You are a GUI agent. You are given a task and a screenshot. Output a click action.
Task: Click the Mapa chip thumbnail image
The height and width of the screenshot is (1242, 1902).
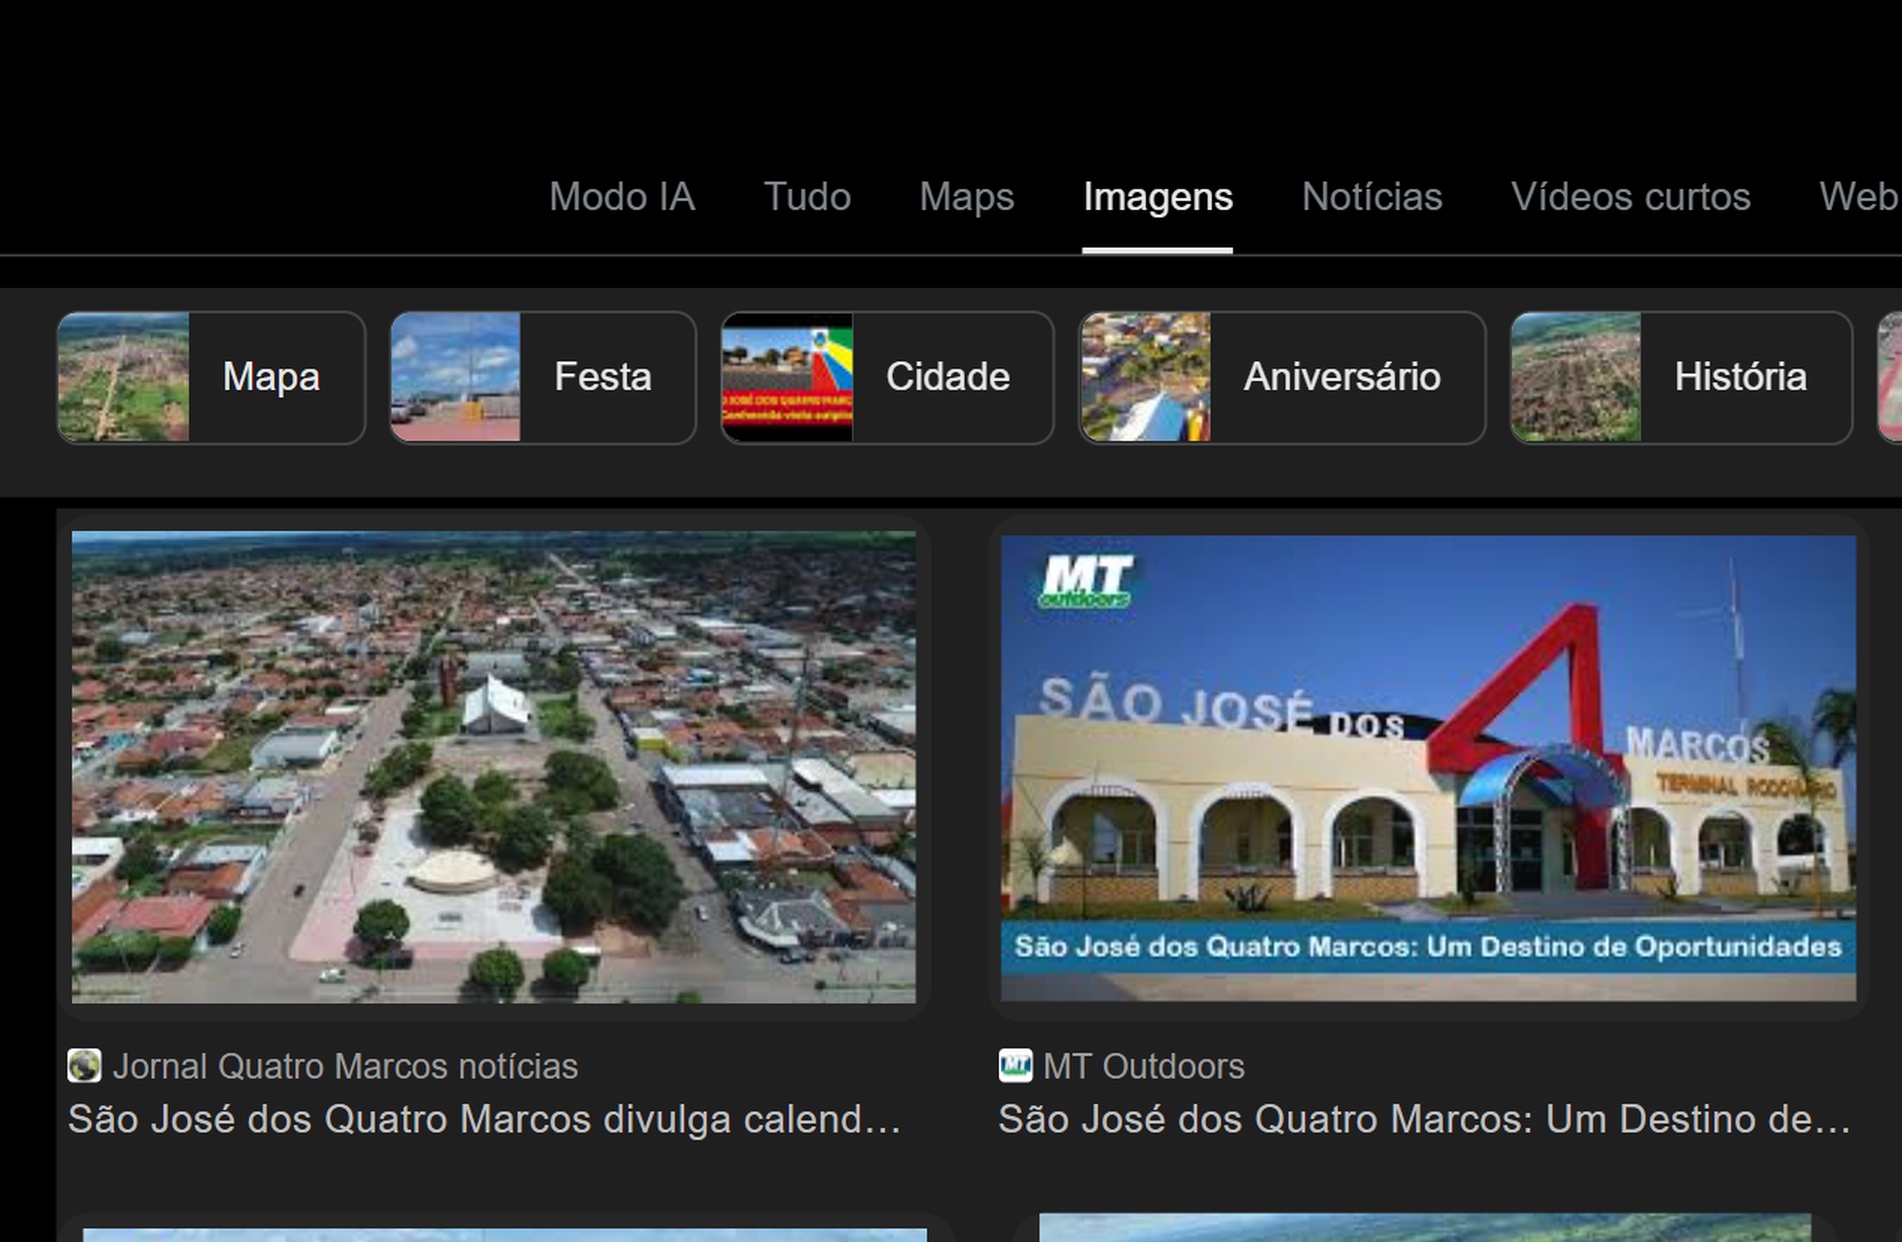click(x=124, y=377)
